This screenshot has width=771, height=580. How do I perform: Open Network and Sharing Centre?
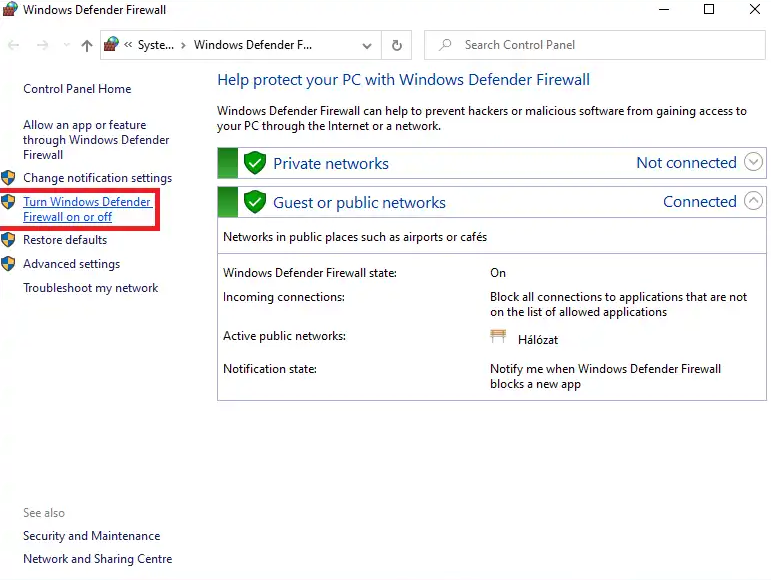coord(97,559)
